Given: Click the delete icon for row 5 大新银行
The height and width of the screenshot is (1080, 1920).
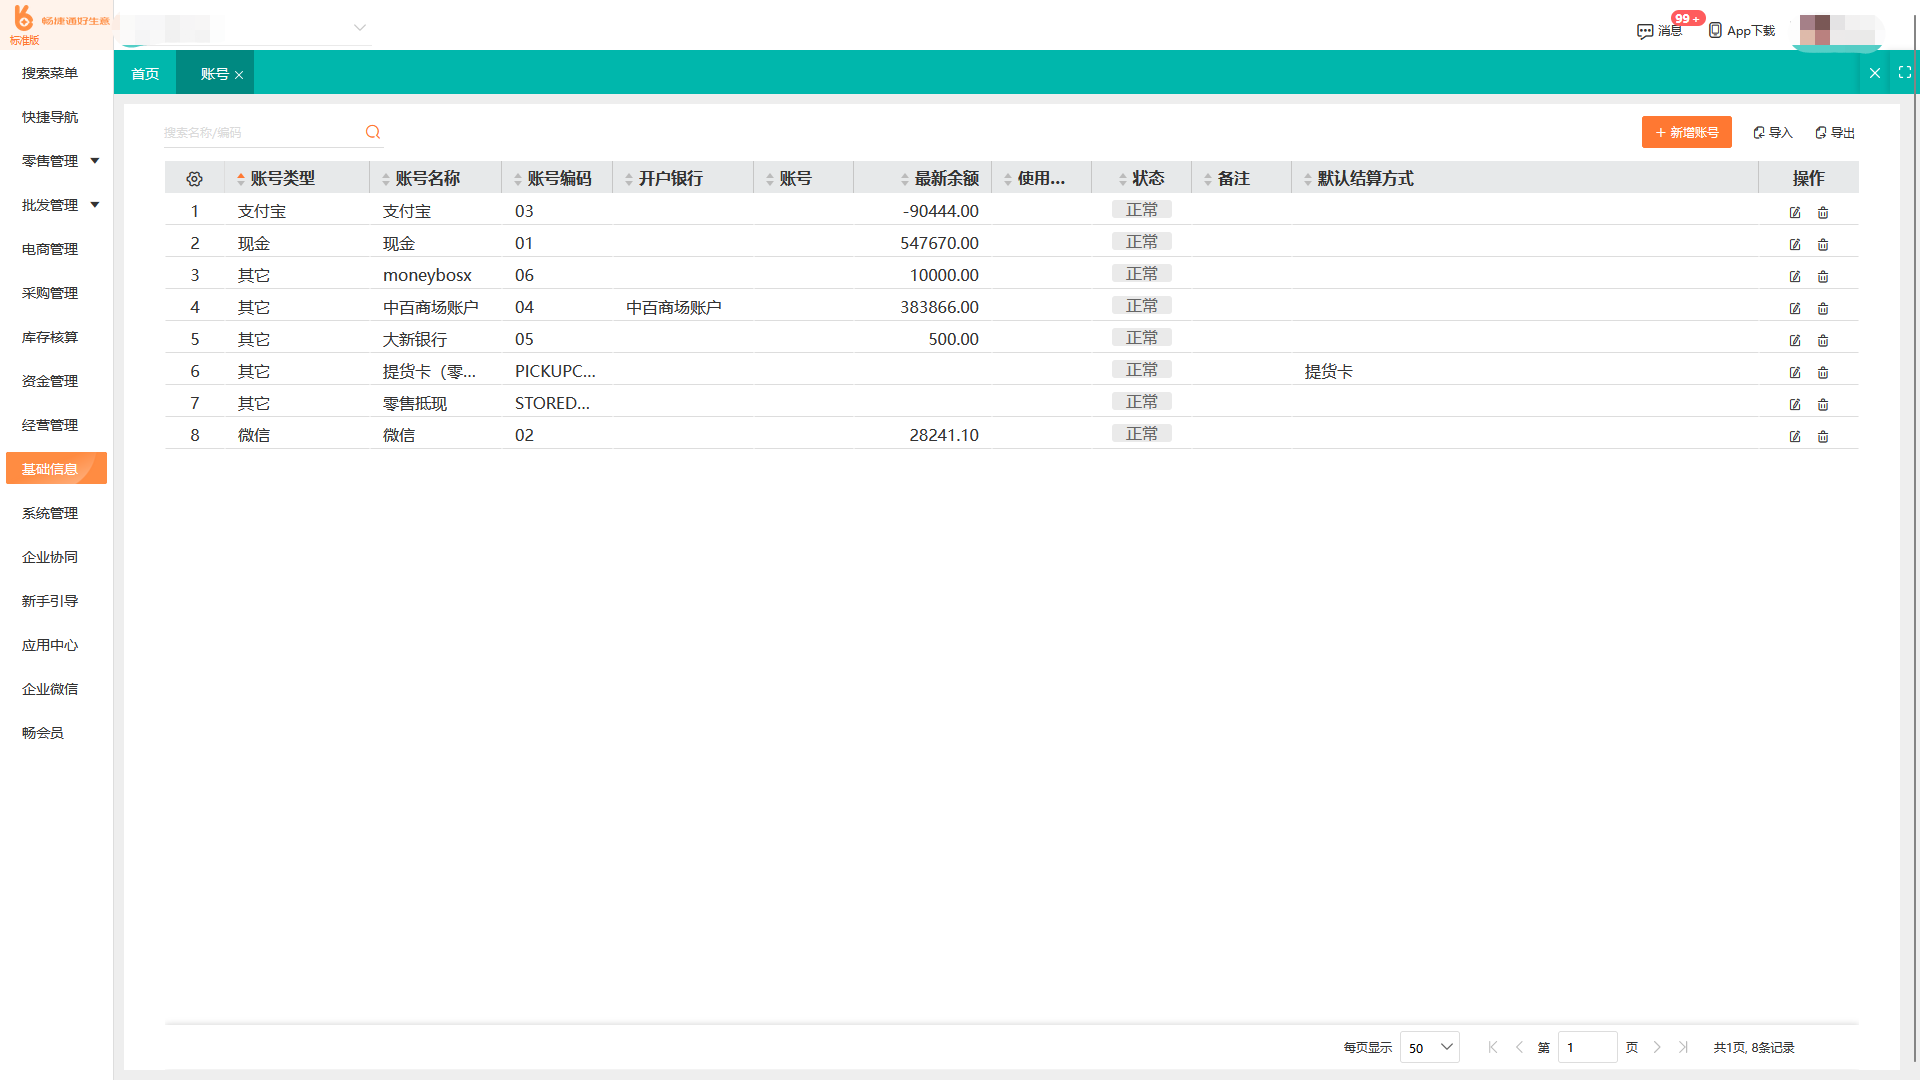Looking at the screenshot, I should click(x=1822, y=339).
